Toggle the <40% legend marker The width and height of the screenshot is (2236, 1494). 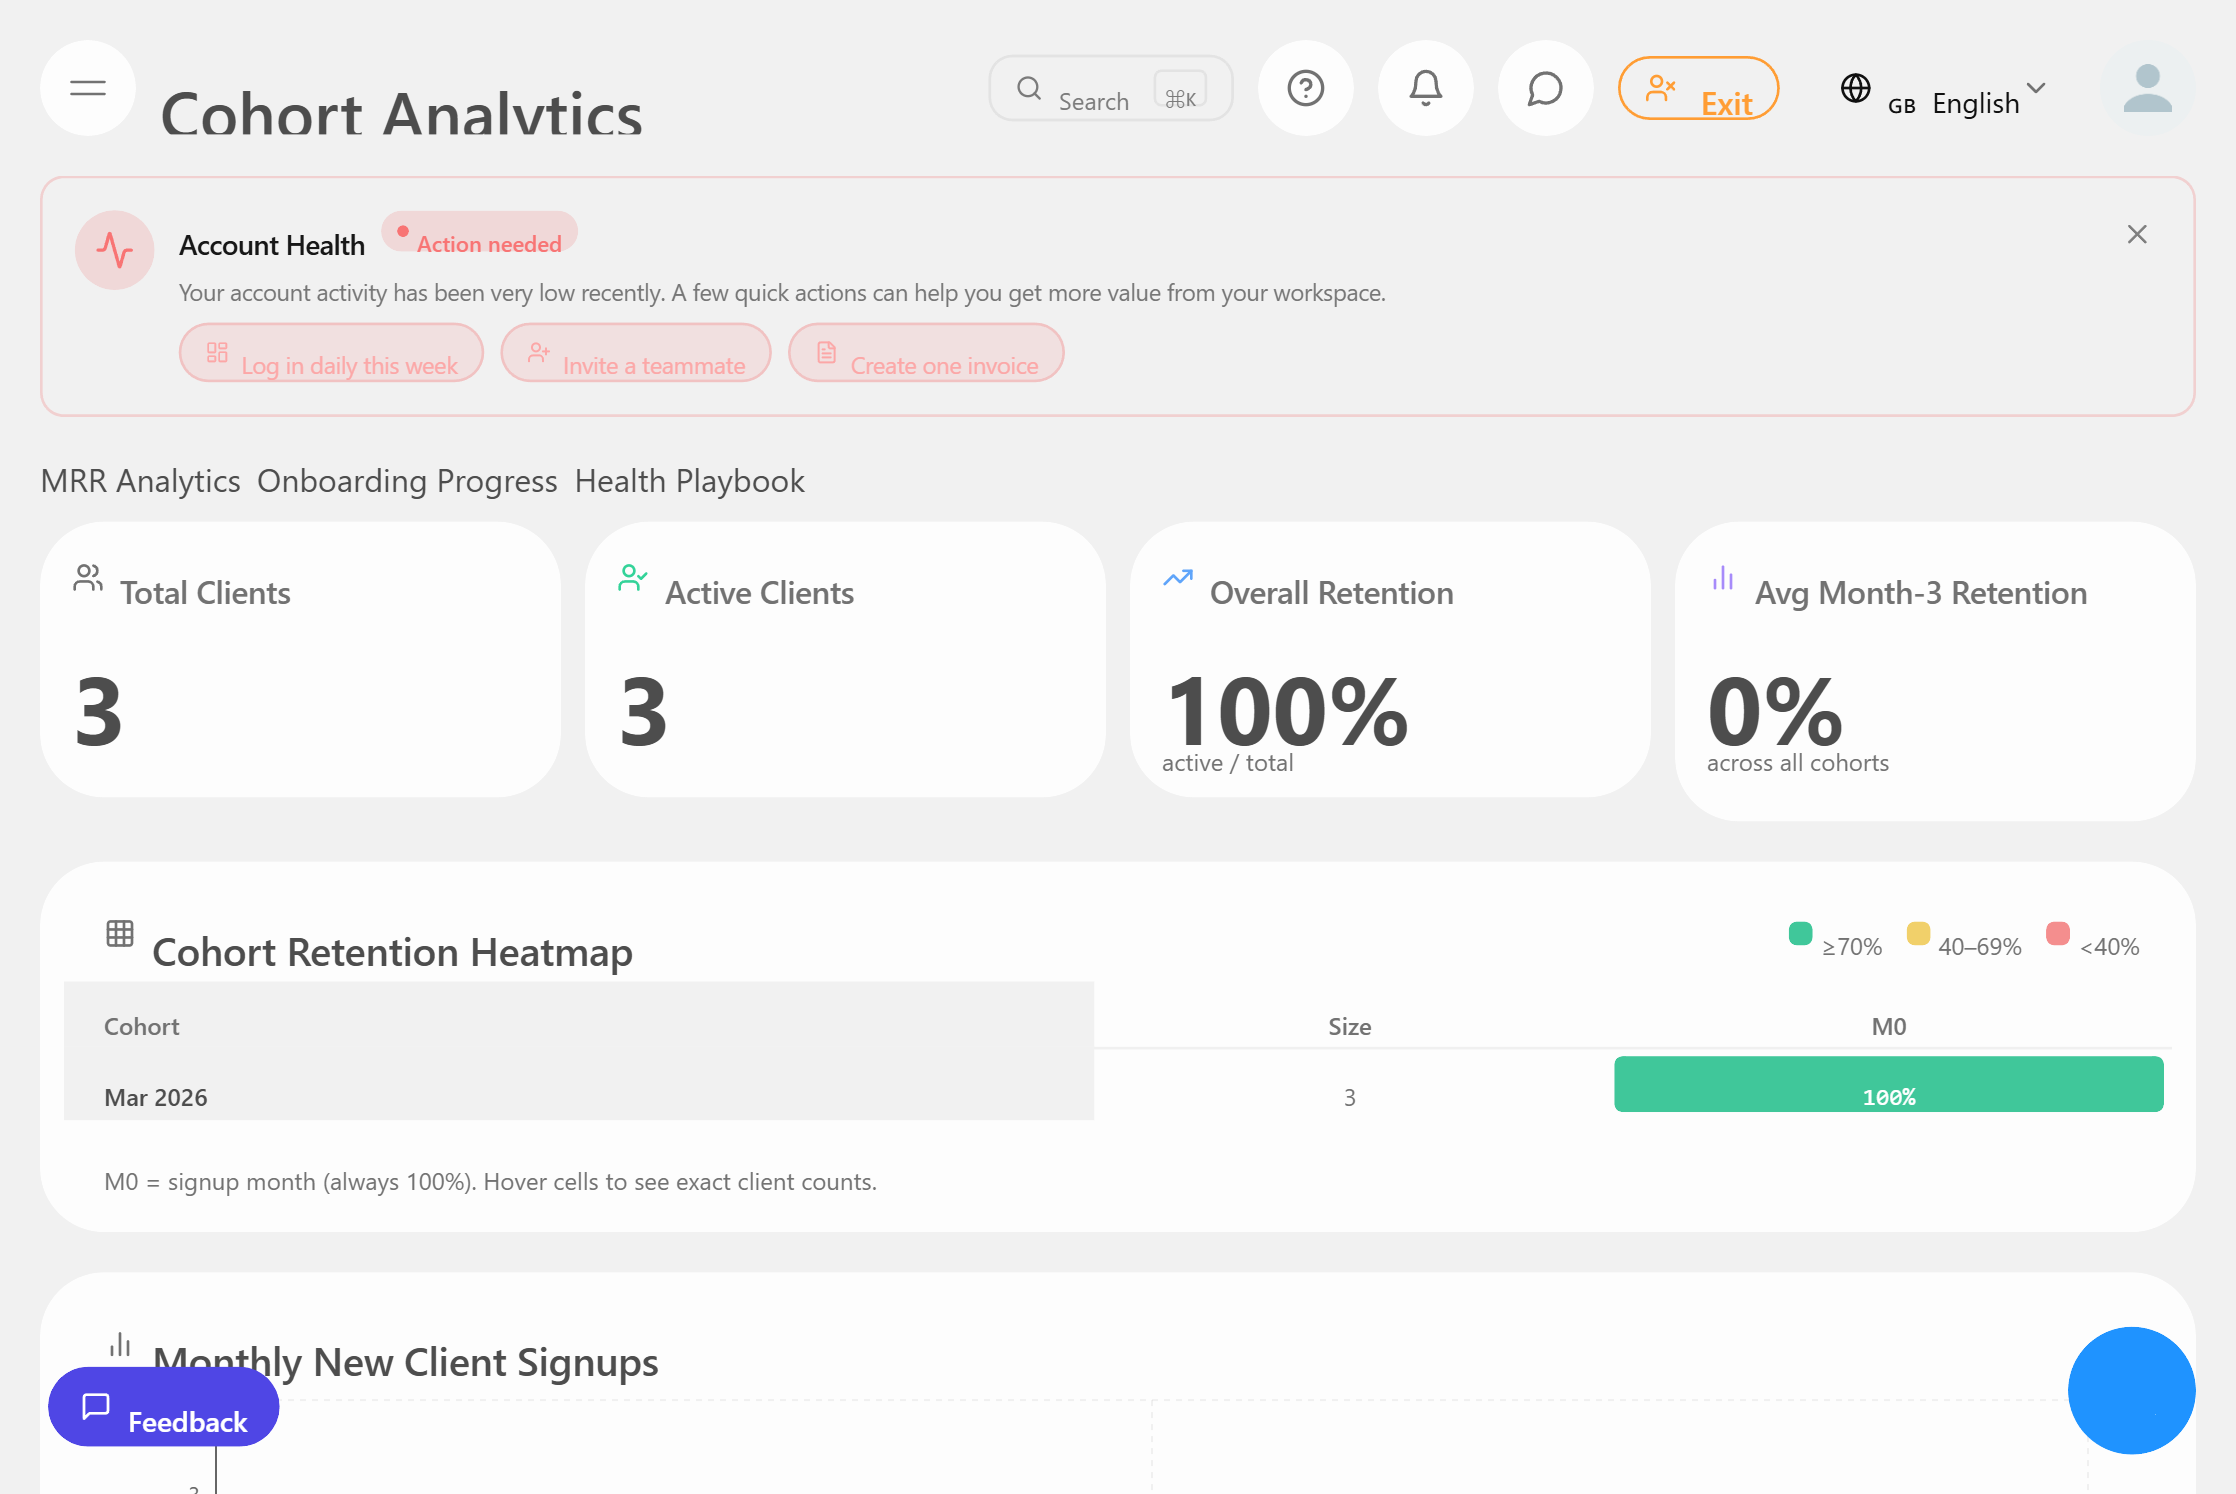point(2057,934)
